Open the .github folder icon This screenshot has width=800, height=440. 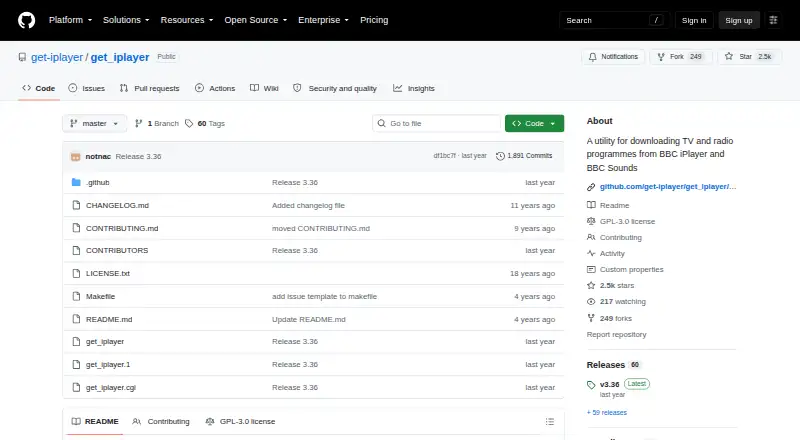click(x=76, y=182)
